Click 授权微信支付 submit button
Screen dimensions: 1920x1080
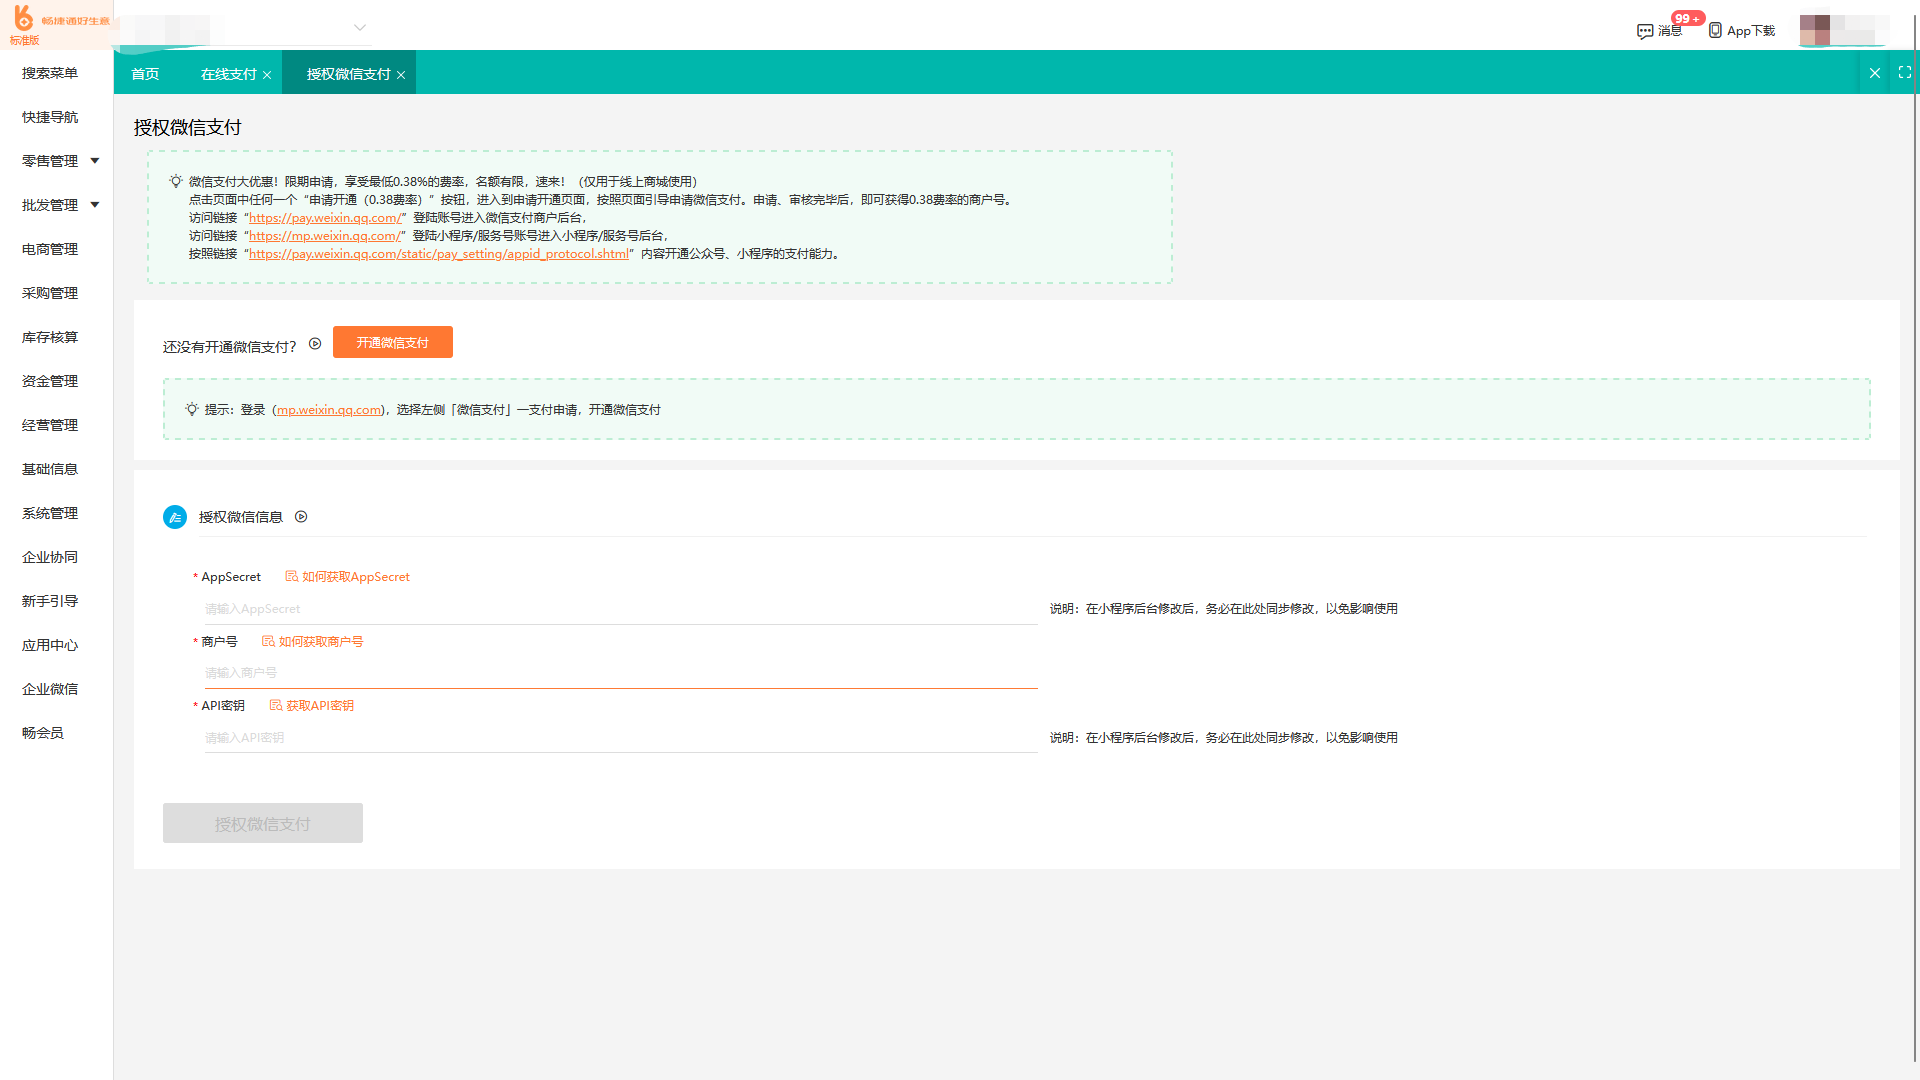click(x=262, y=823)
